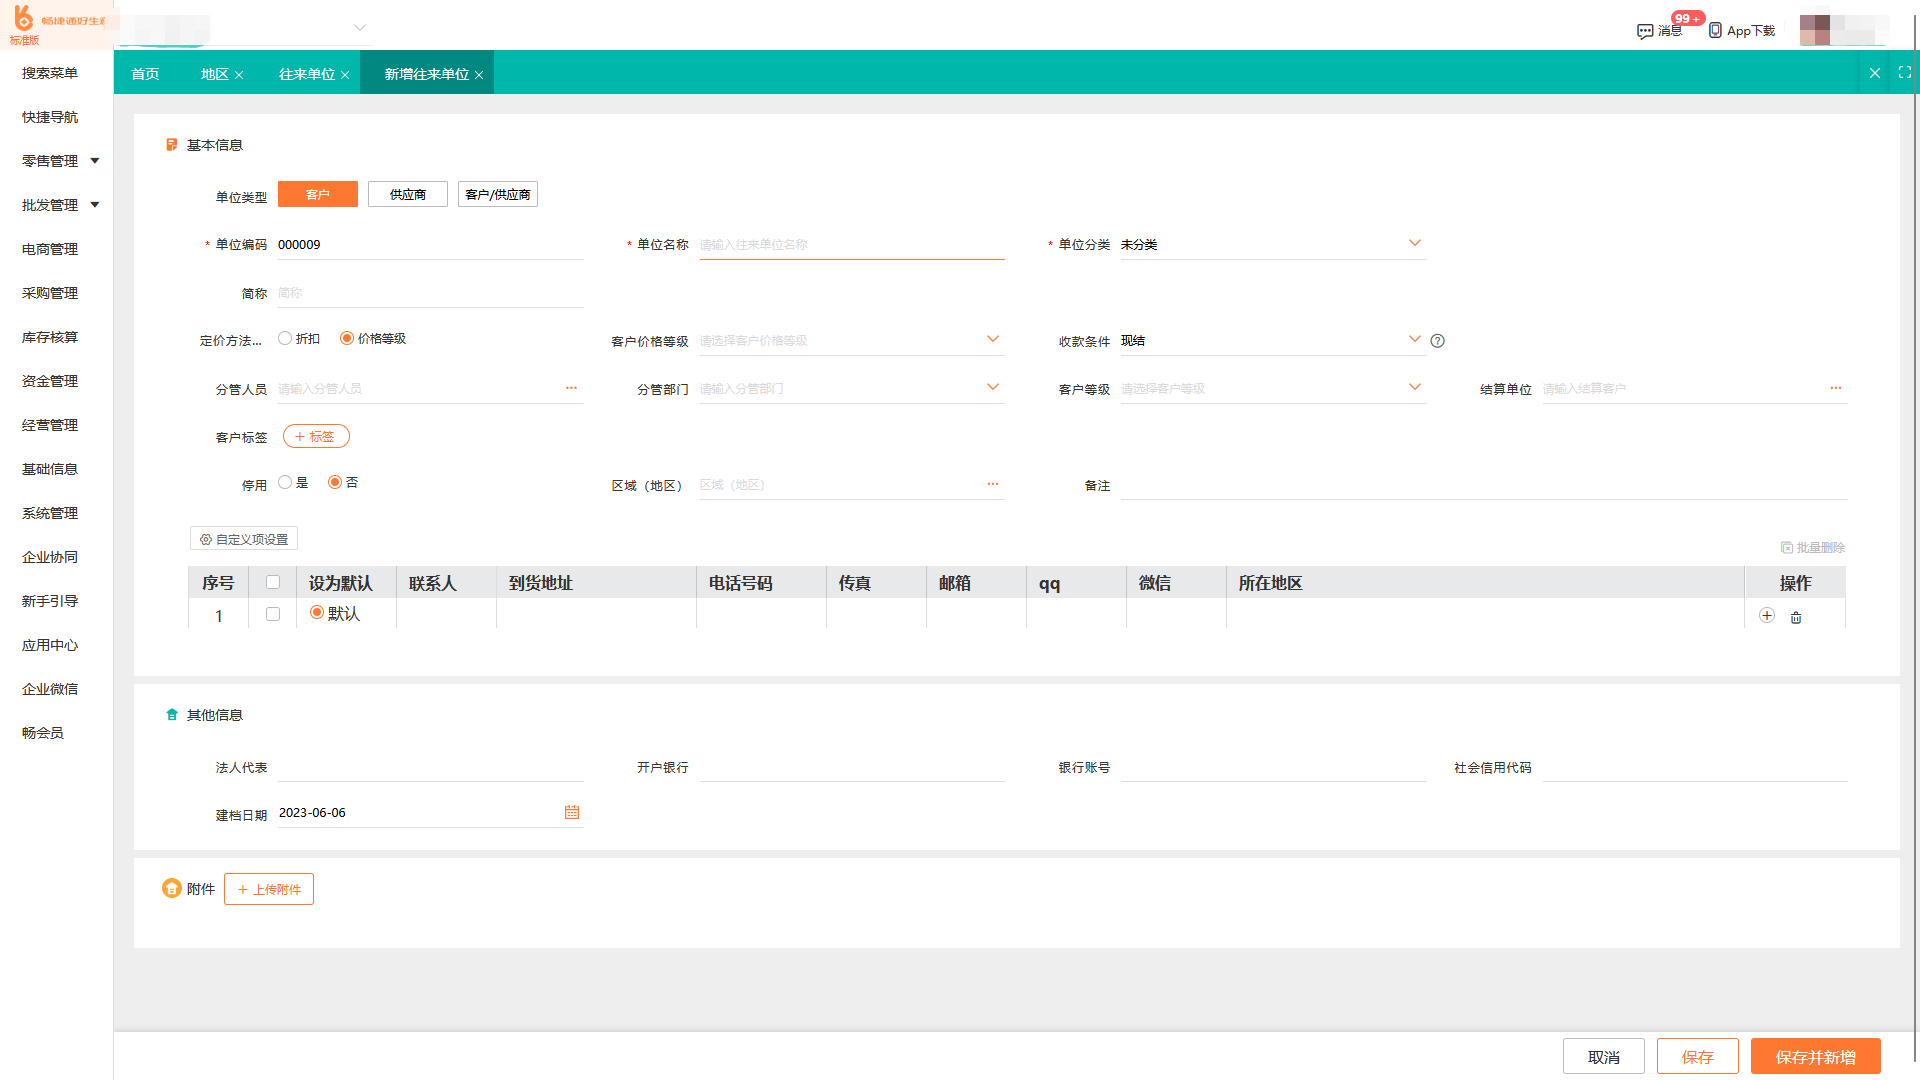Select the 折扣 radio button
This screenshot has height=1080, width=1920.
(285, 340)
